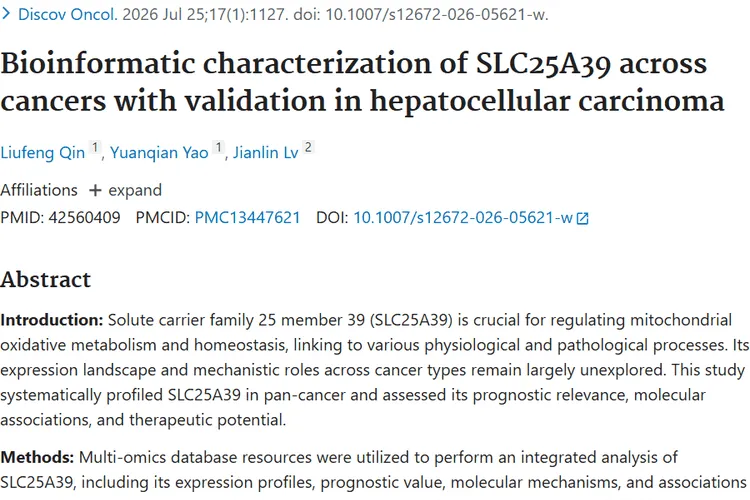750x500 pixels.
Task: Open author Liufeng Qin's link
Action: 43,153
